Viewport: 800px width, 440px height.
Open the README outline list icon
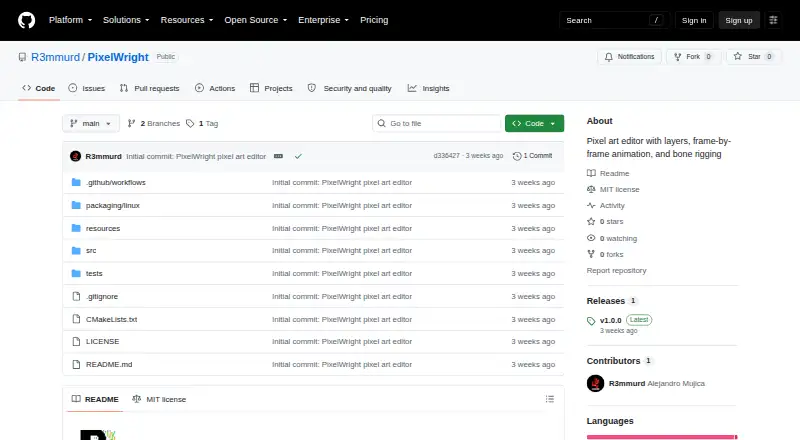pos(549,399)
